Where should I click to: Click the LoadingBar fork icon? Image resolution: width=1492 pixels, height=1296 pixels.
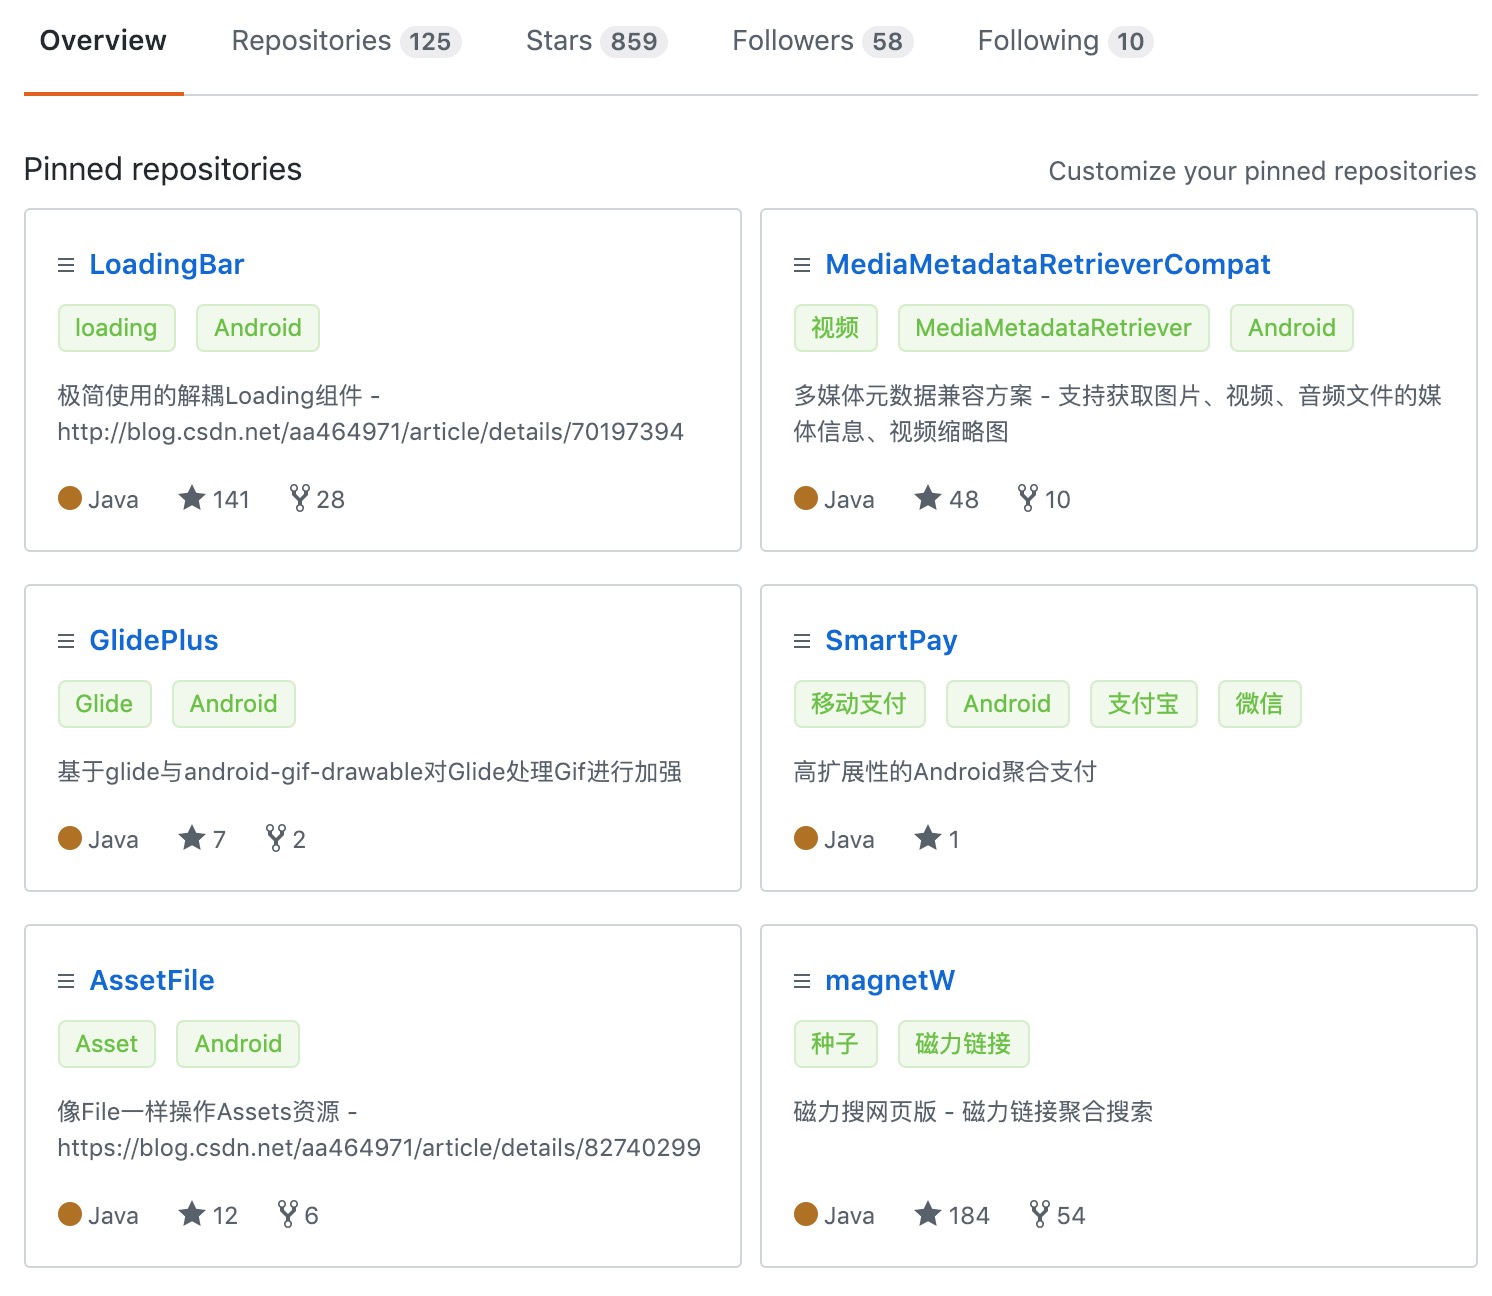pyautogui.click(x=299, y=498)
